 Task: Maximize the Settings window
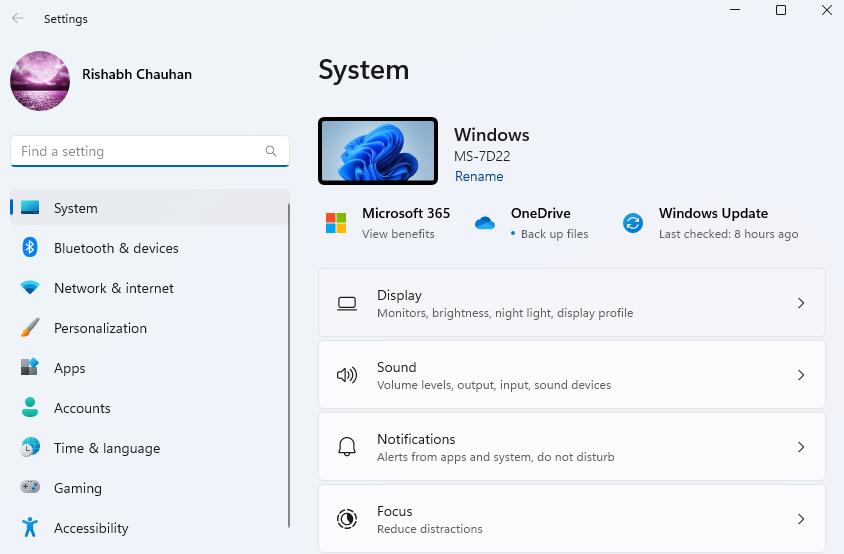pyautogui.click(x=781, y=10)
